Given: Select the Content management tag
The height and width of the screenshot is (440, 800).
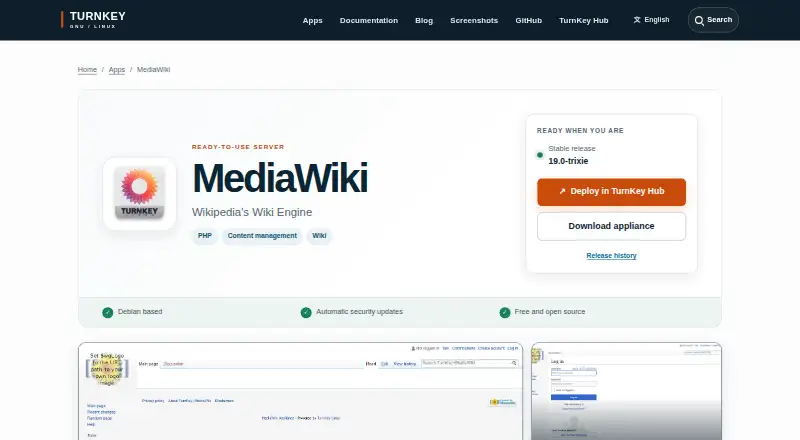Looking at the screenshot, I should click(x=262, y=236).
